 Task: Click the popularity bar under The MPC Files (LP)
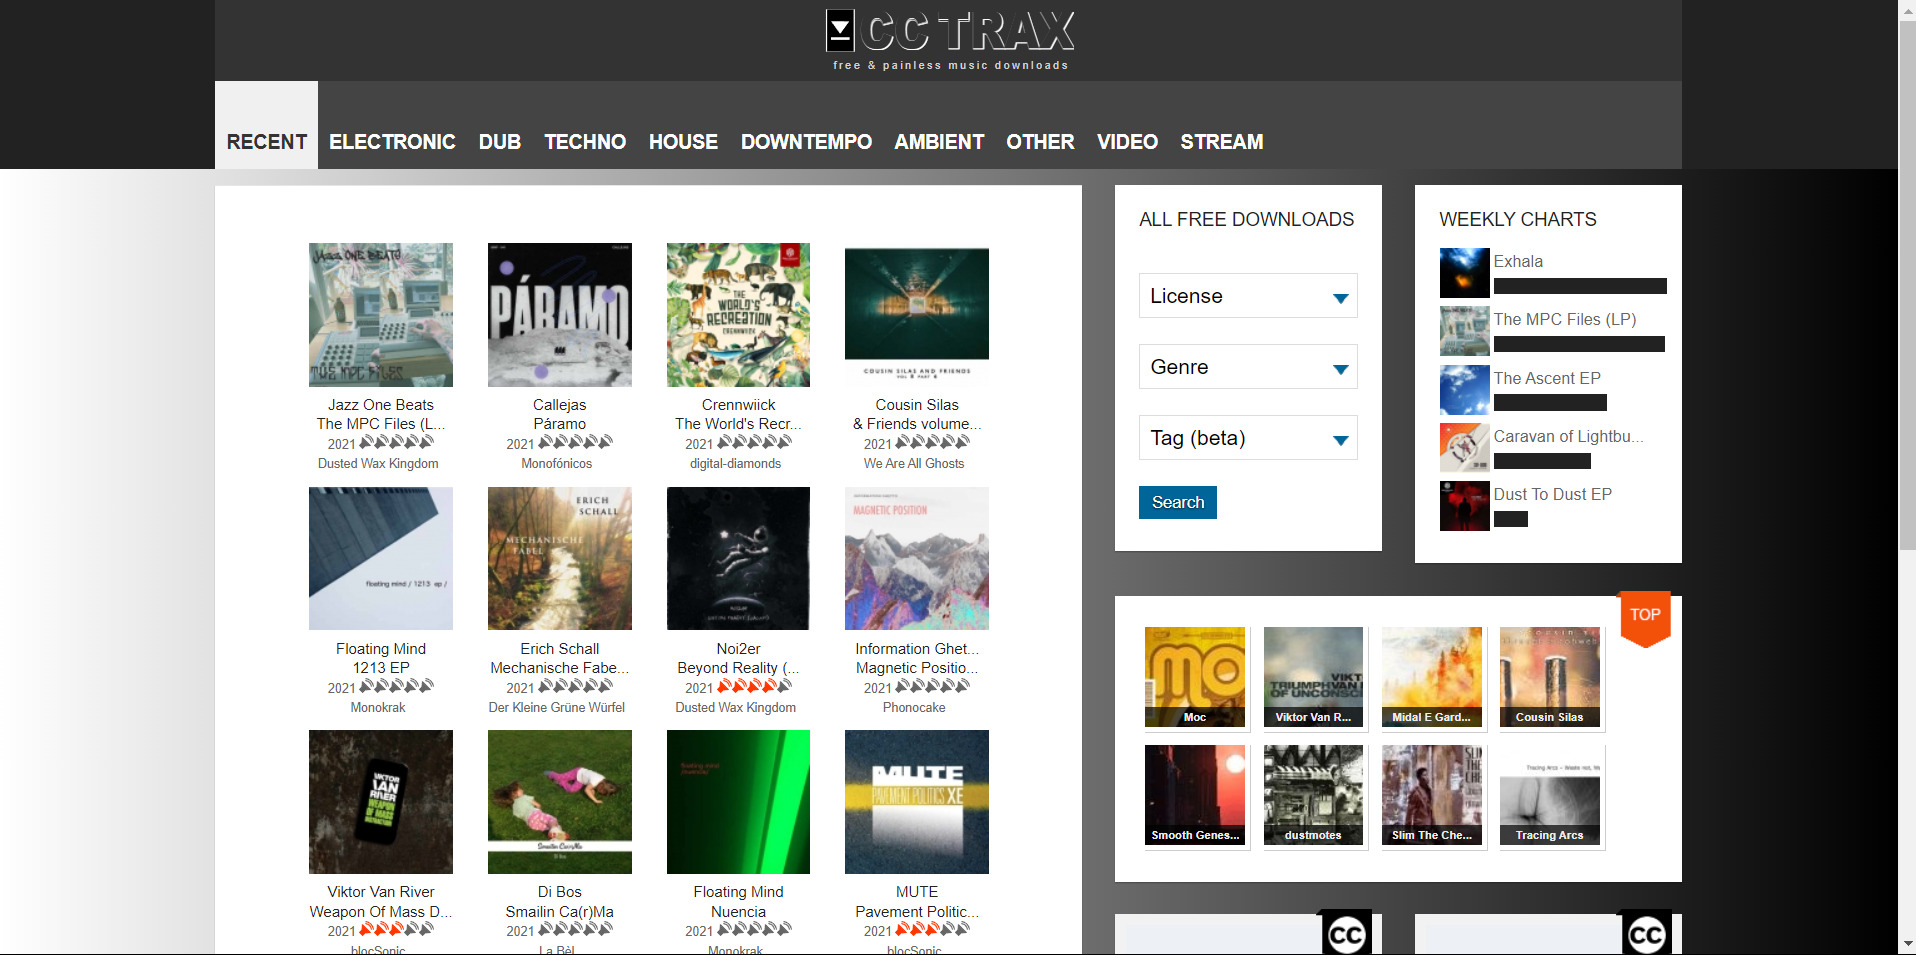coord(1578,343)
